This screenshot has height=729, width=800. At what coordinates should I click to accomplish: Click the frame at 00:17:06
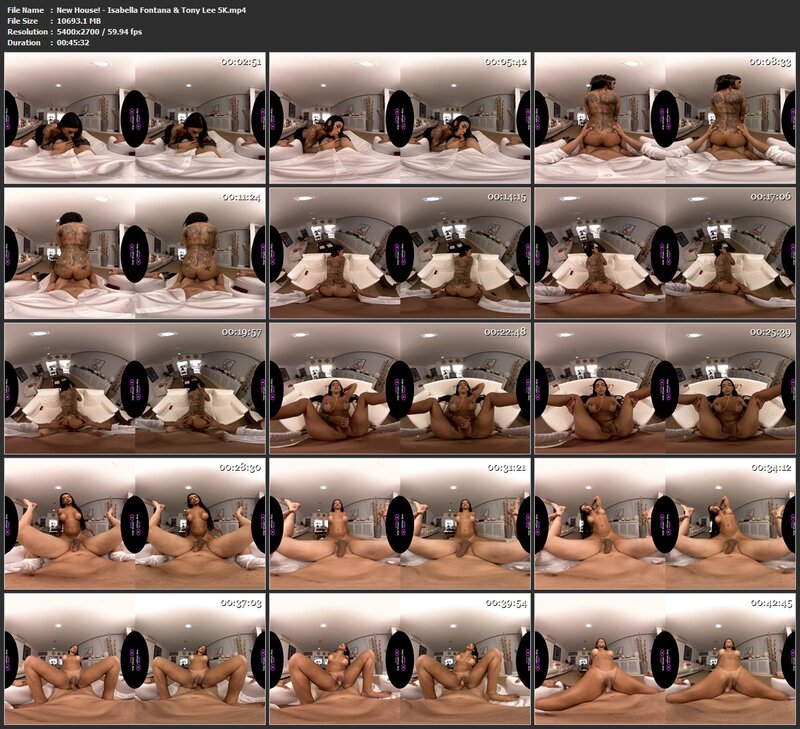[x=665, y=253]
